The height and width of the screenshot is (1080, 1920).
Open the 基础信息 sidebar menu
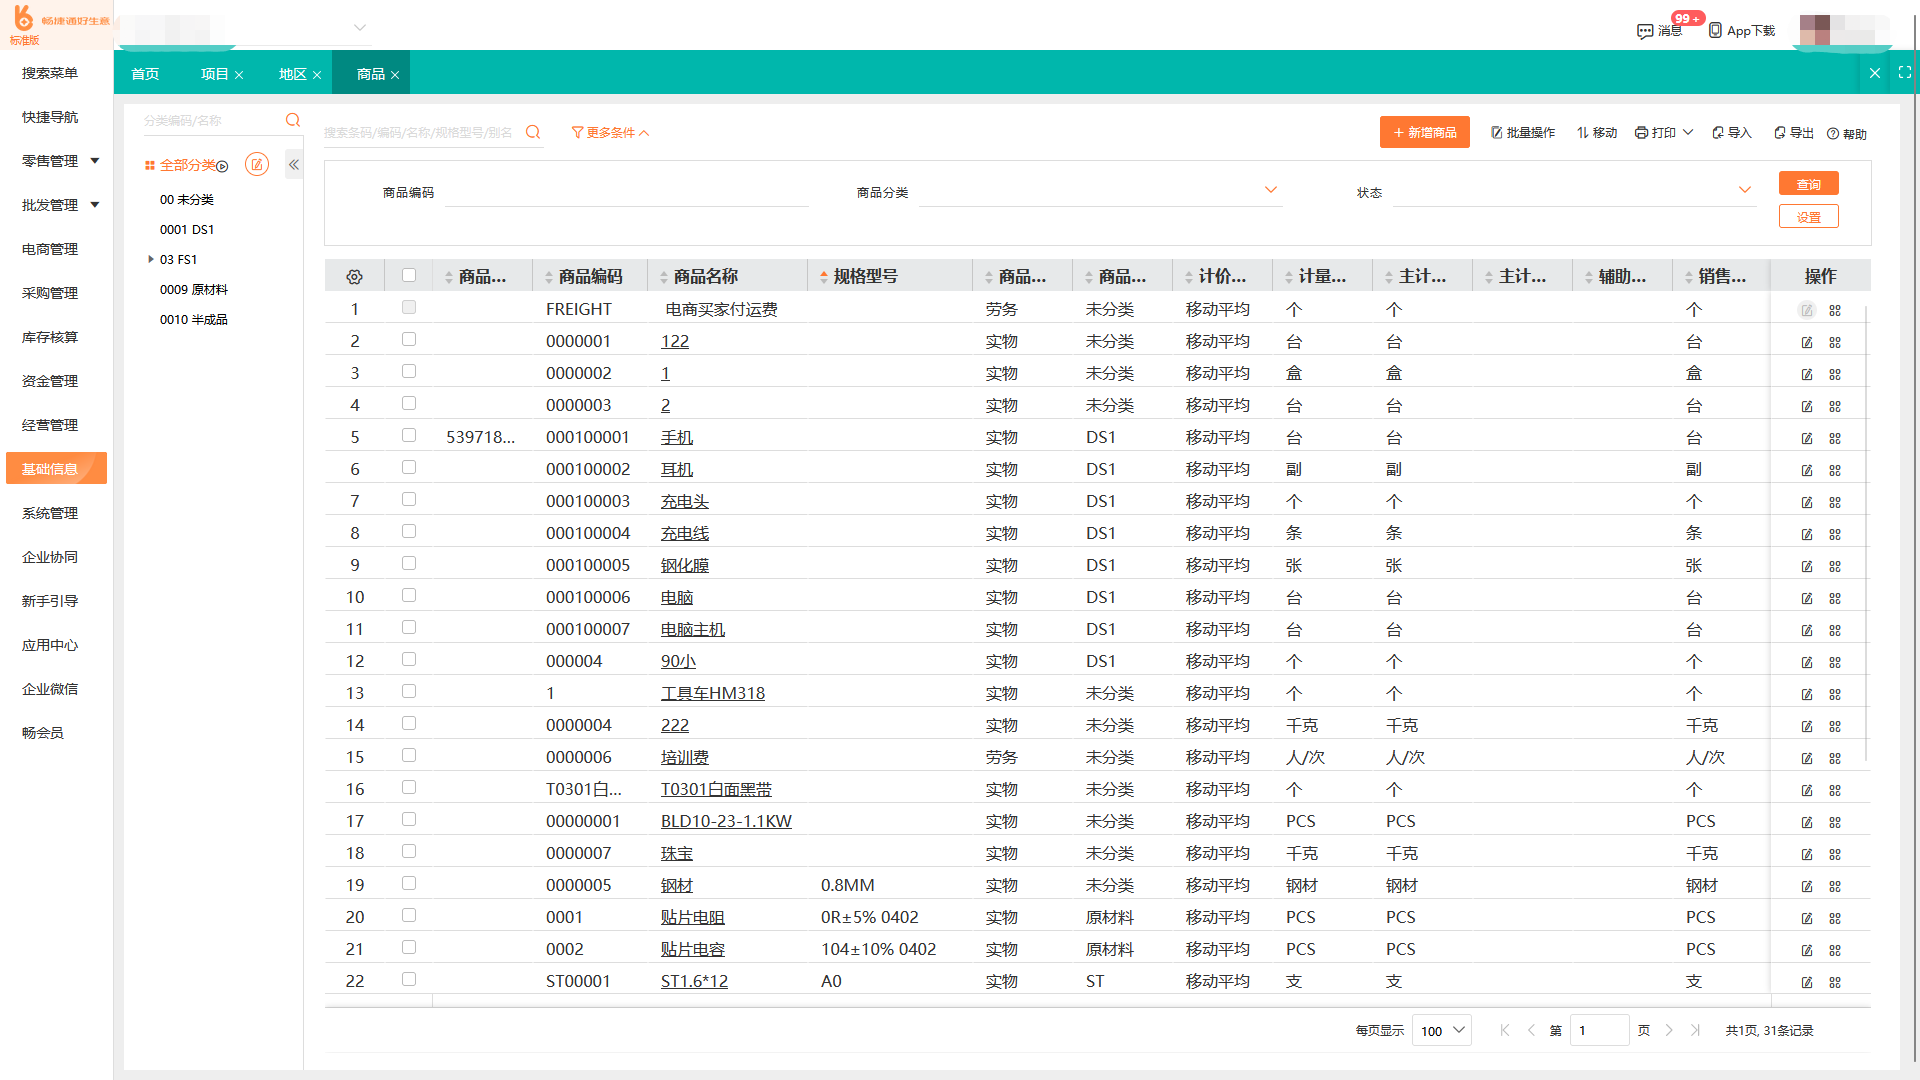coord(53,468)
